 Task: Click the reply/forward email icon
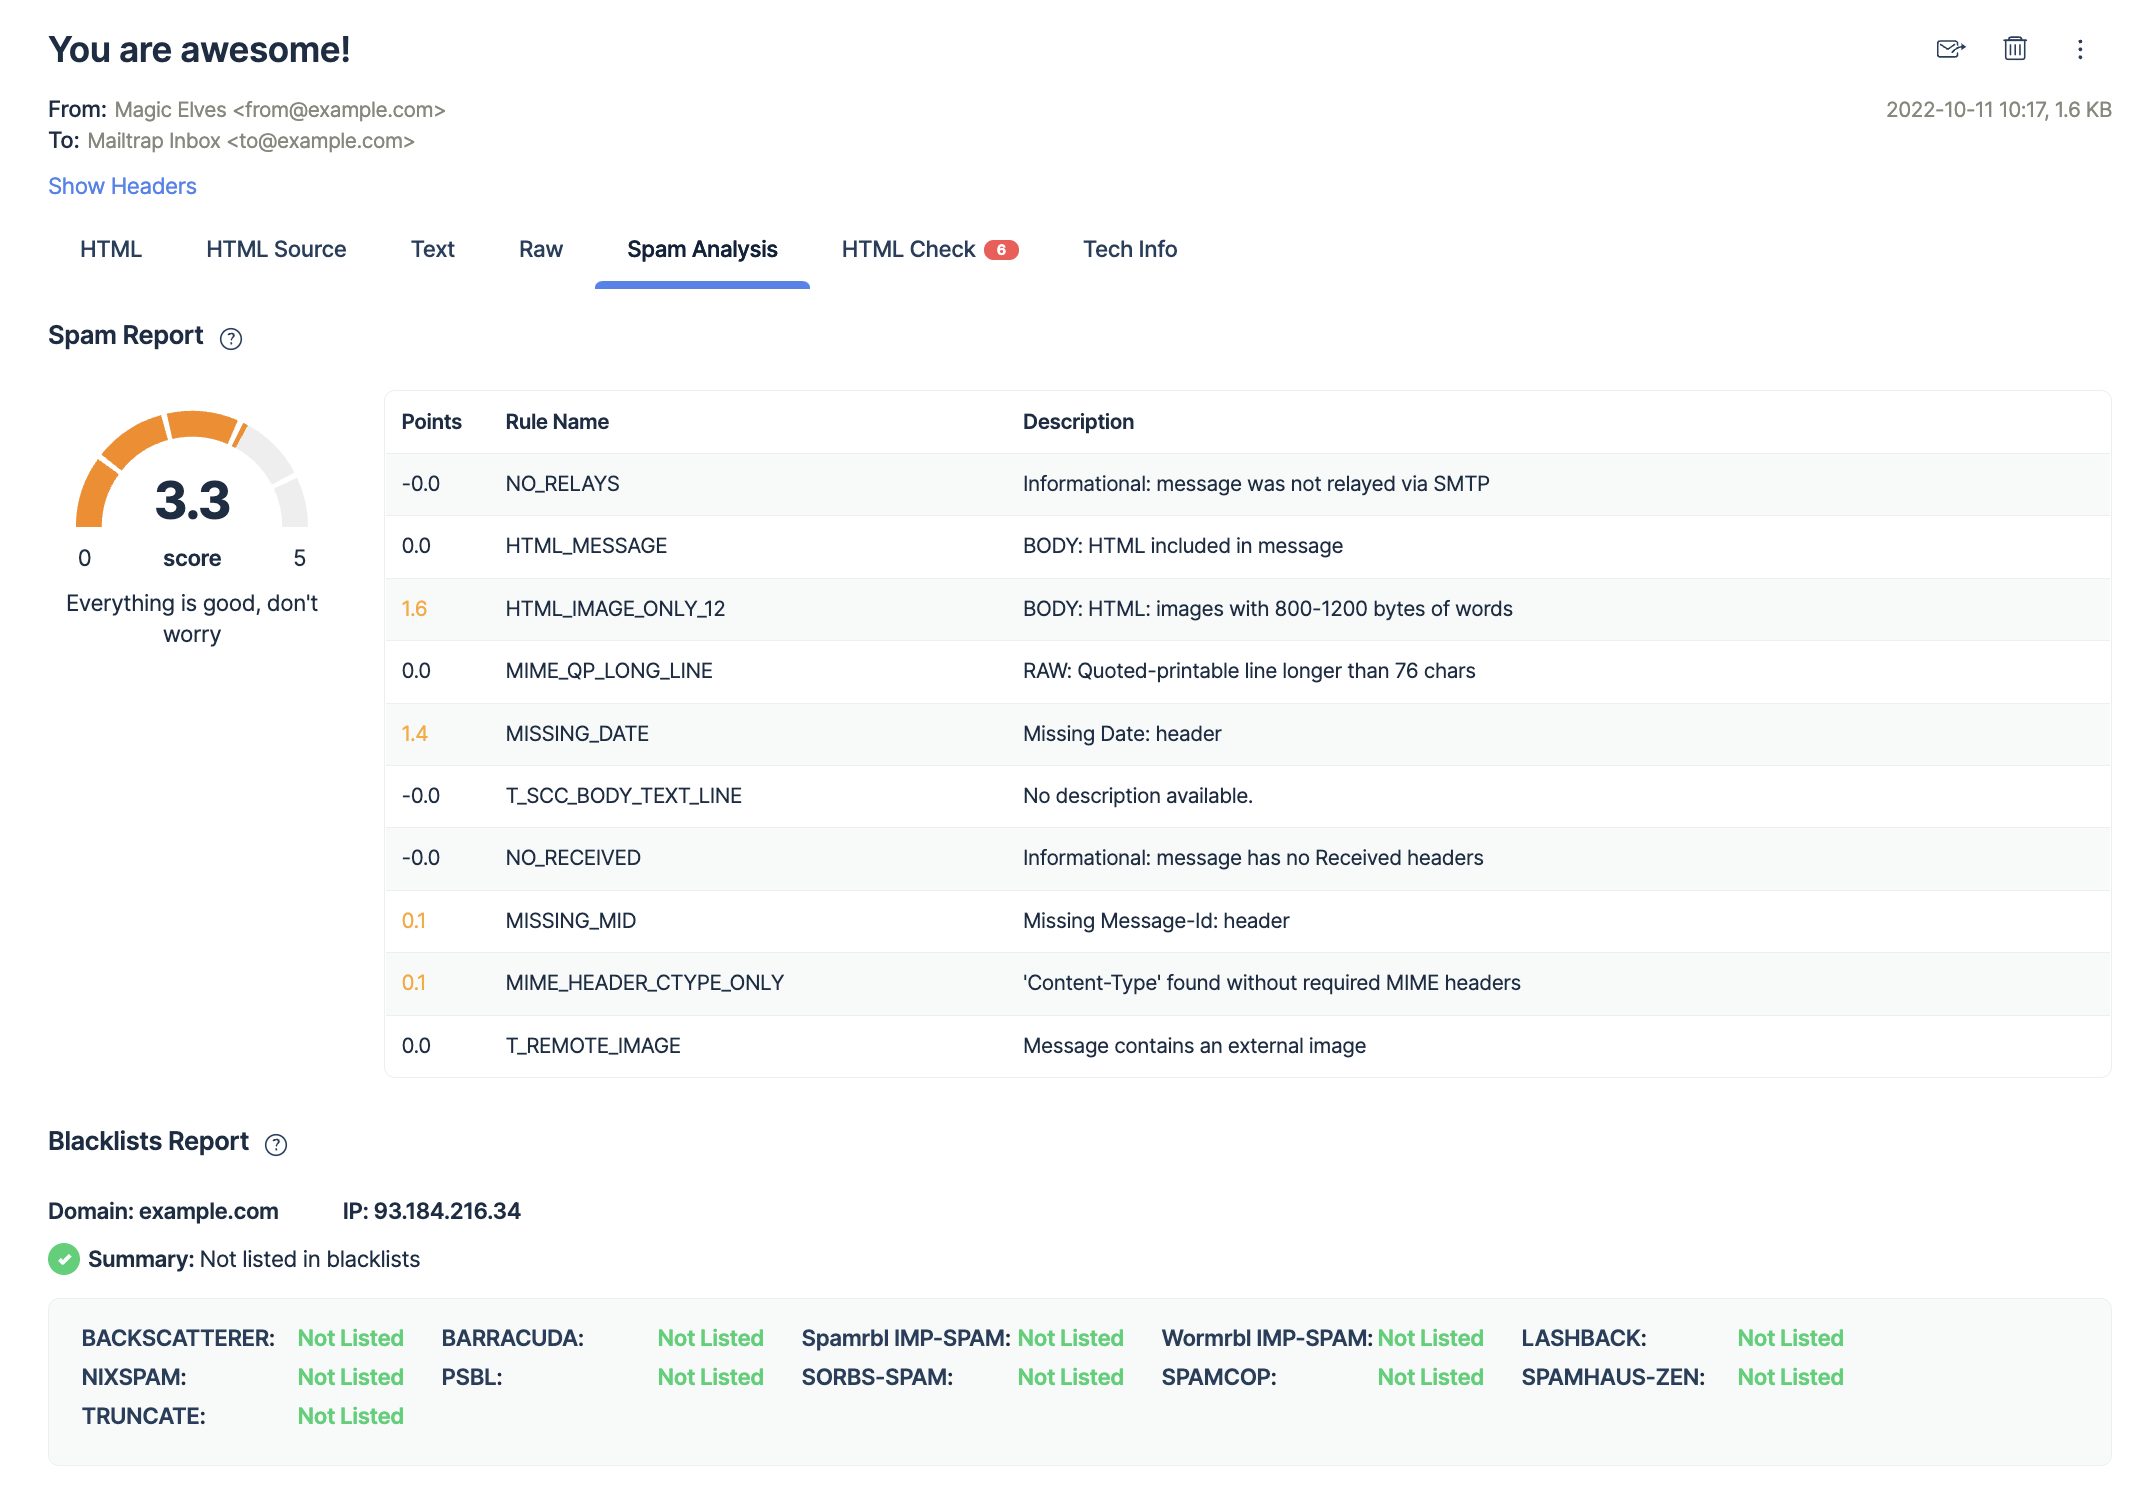1949,49
